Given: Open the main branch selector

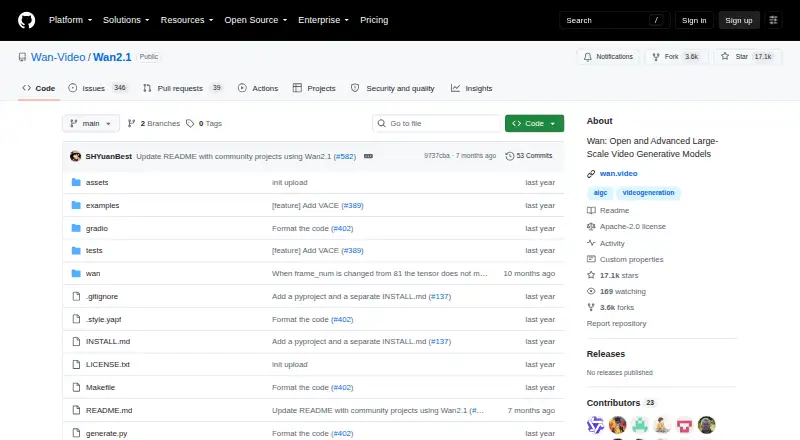Looking at the screenshot, I should point(91,124).
